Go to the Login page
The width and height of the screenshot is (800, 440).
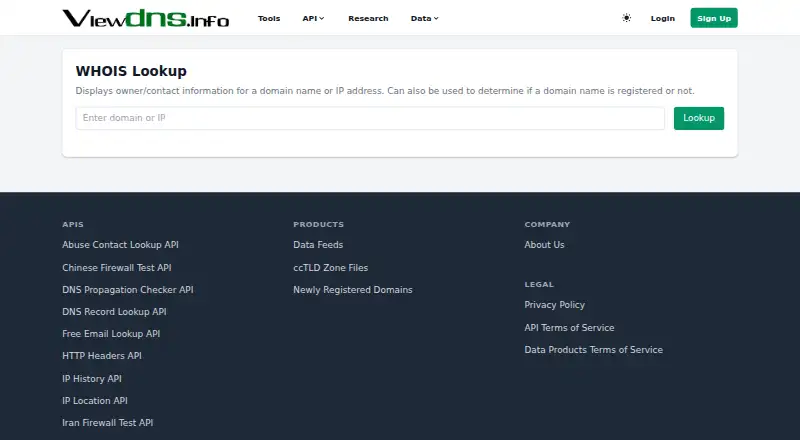[x=663, y=18]
